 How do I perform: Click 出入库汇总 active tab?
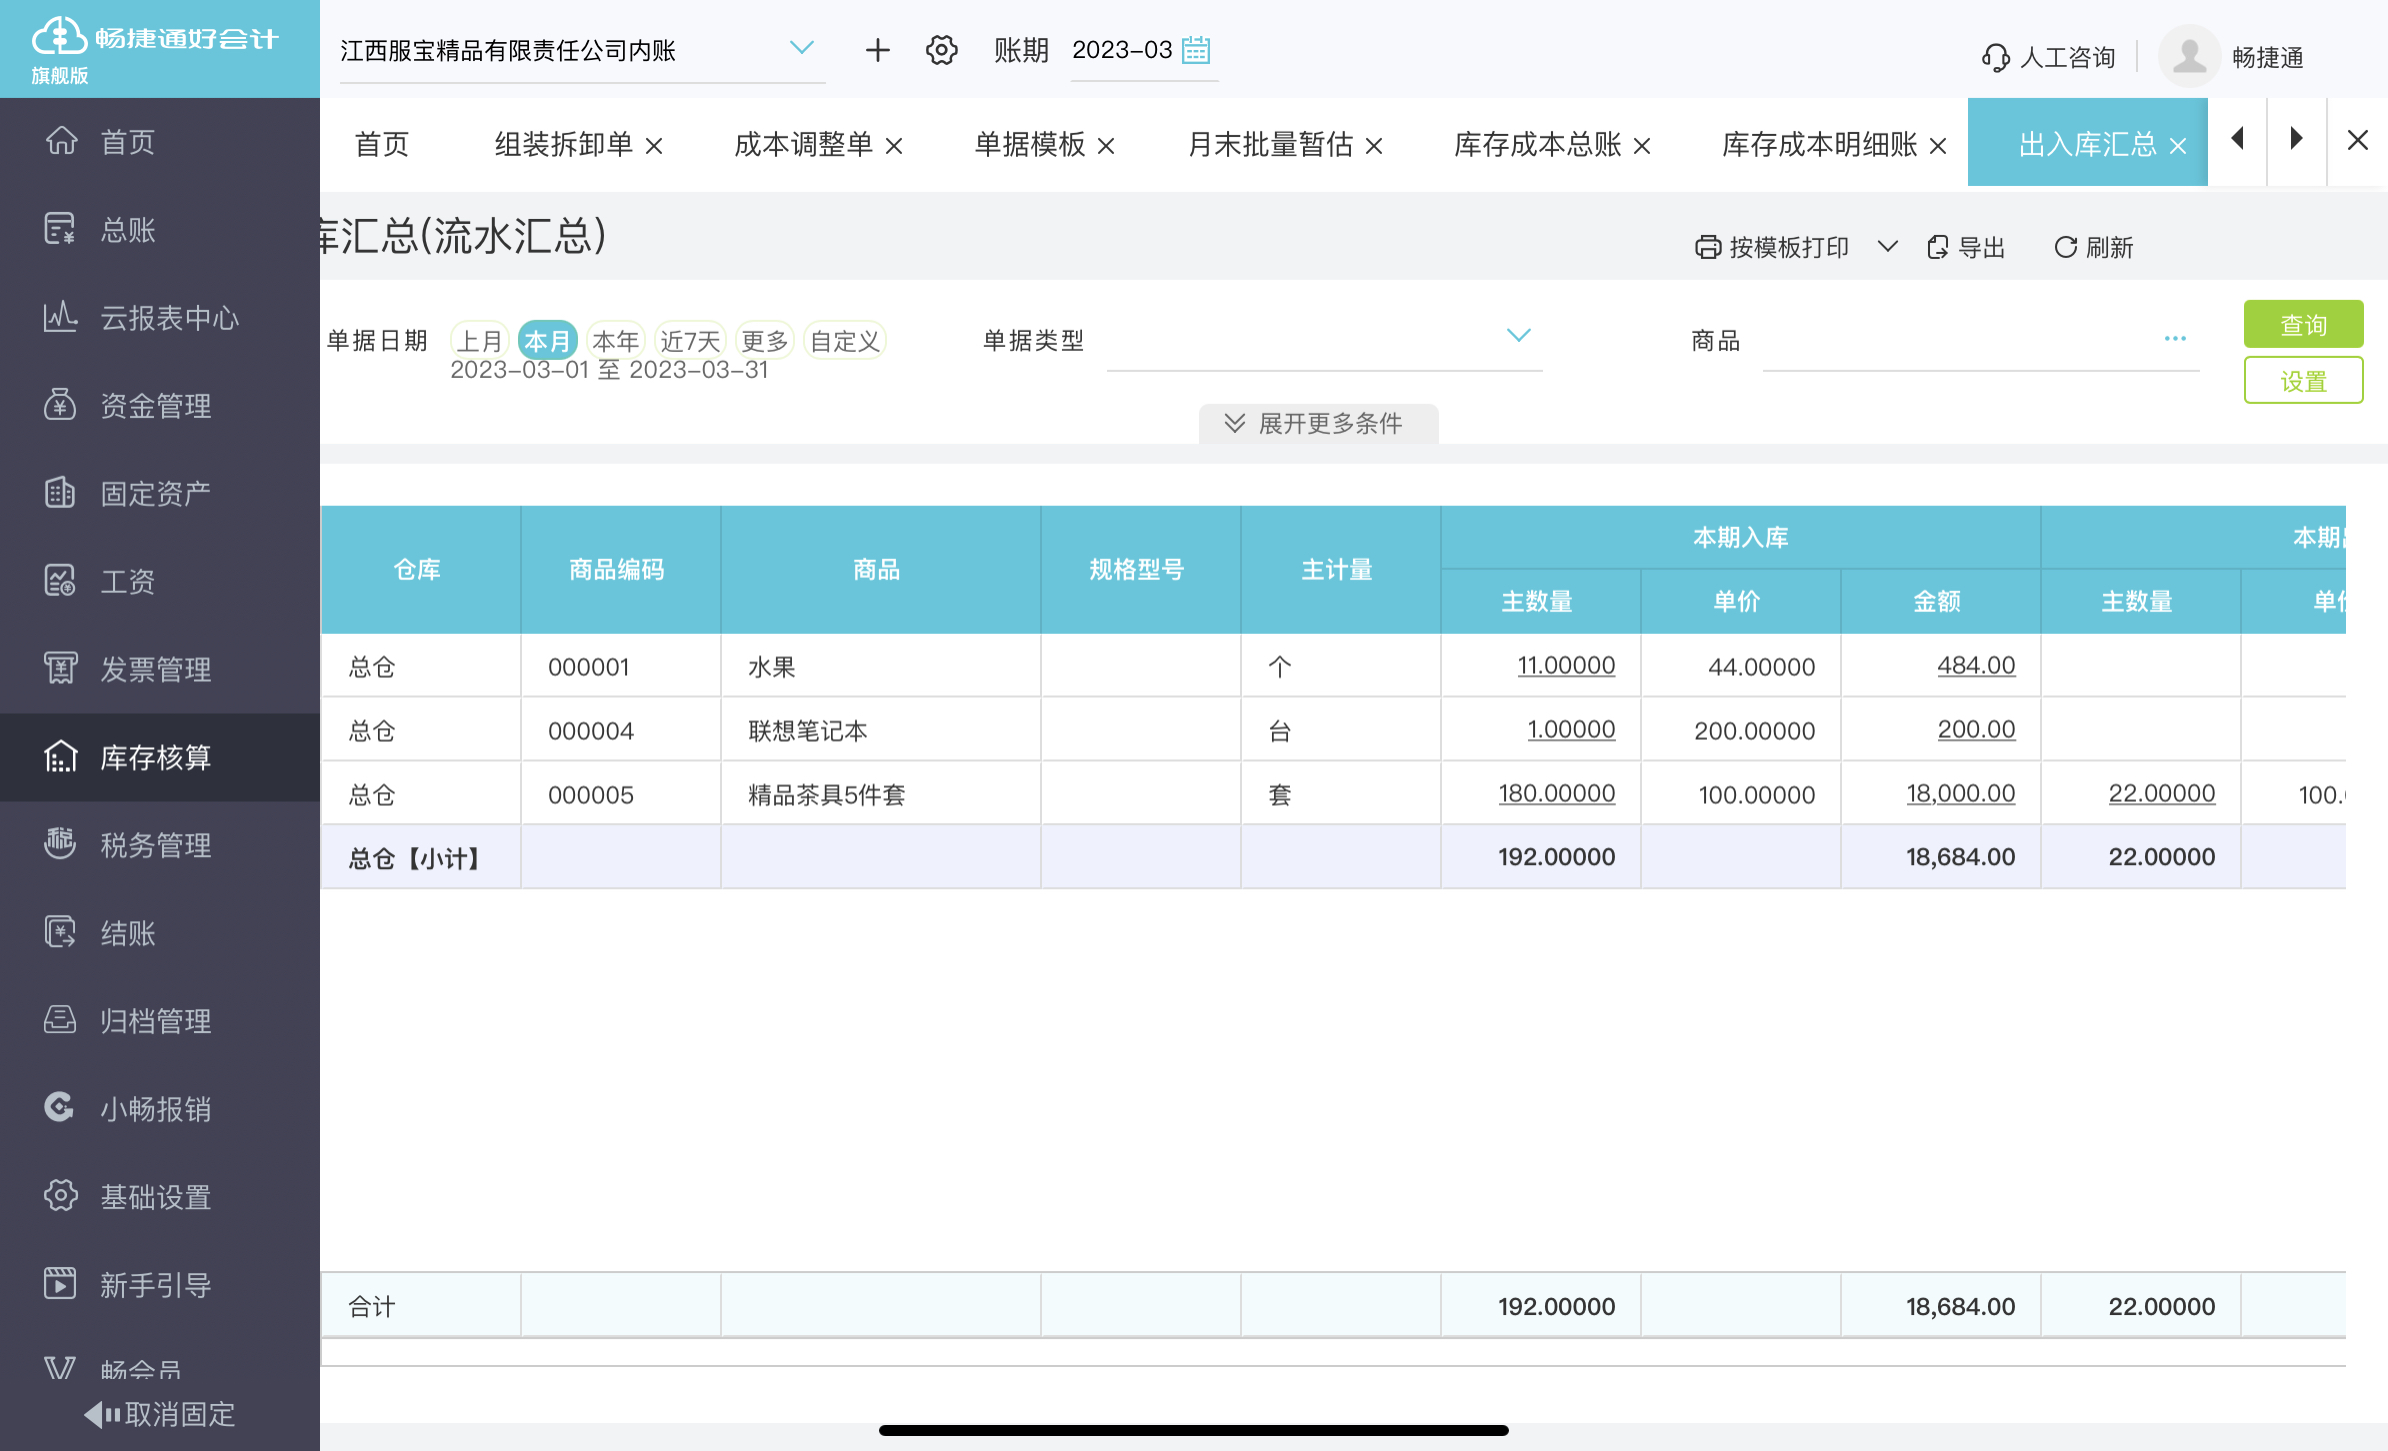coord(2086,143)
